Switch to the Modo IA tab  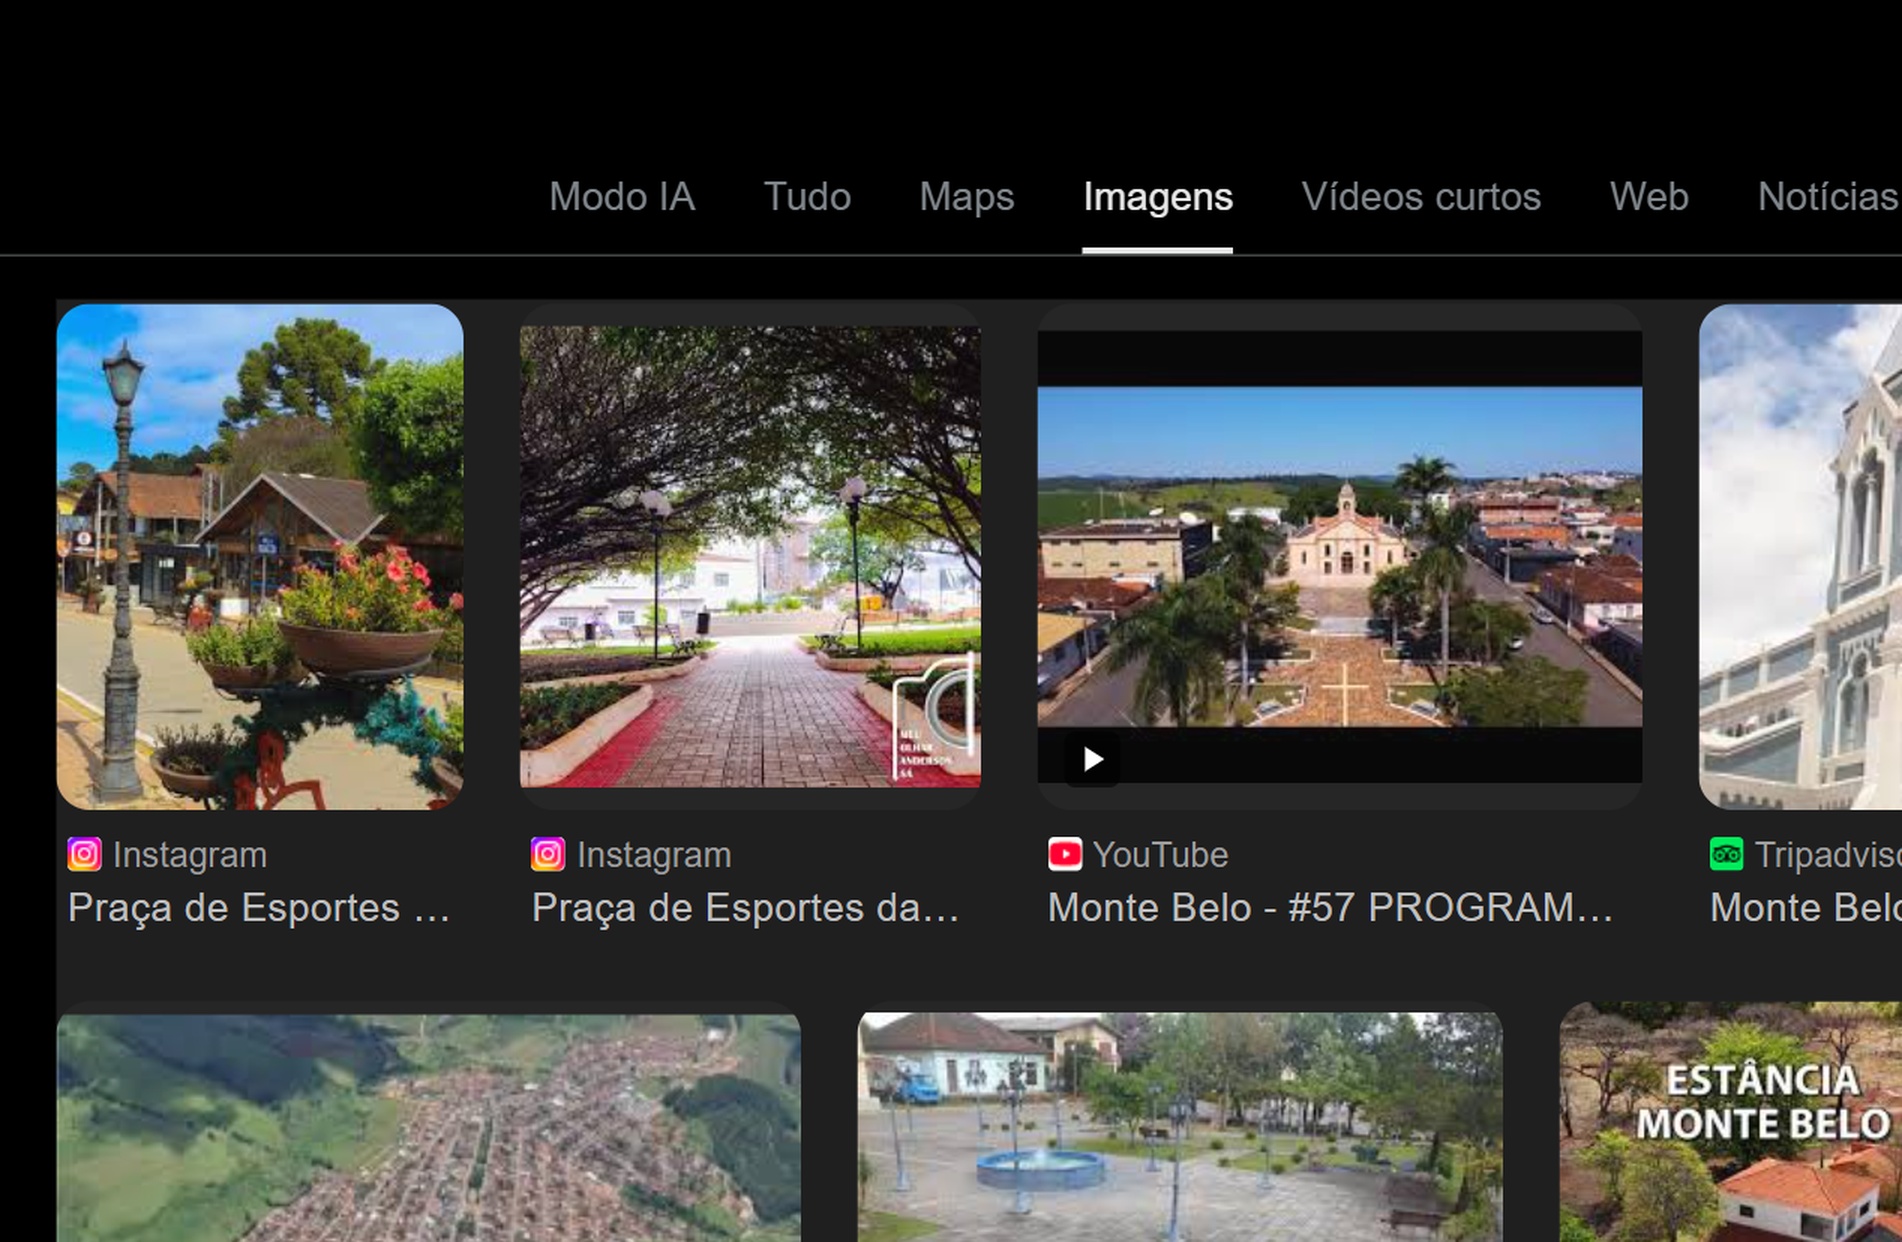621,197
